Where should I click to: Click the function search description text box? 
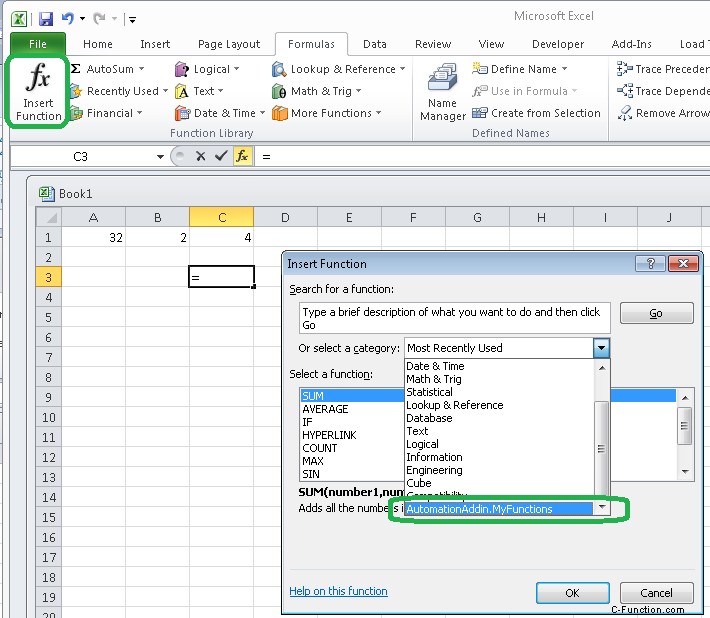[454, 318]
